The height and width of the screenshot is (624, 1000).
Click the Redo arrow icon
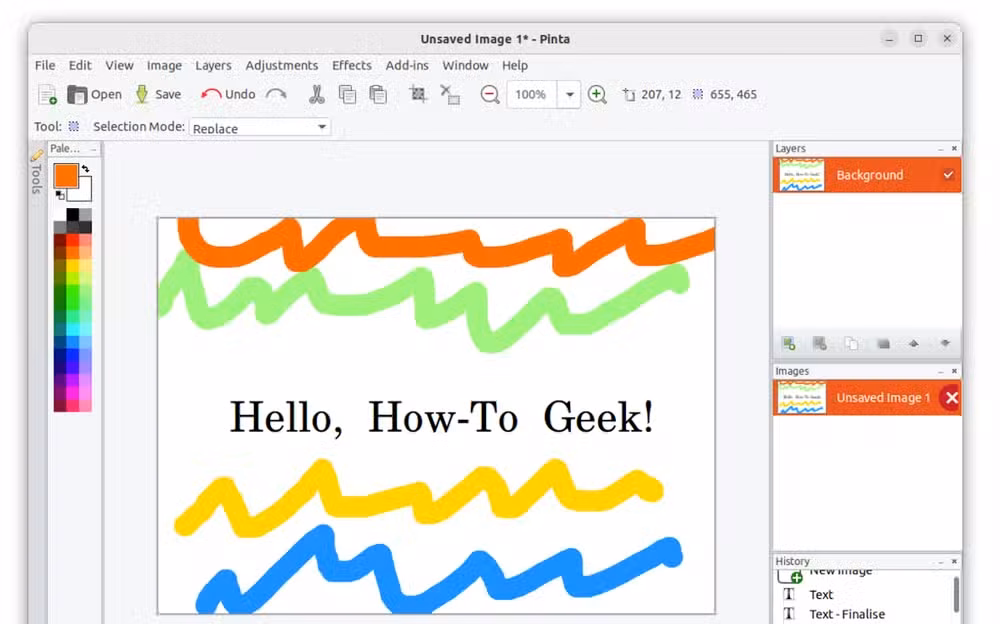coord(276,94)
